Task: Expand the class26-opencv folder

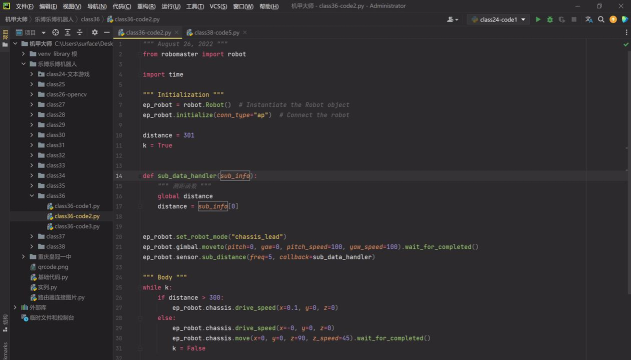Action: coord(32,95)
